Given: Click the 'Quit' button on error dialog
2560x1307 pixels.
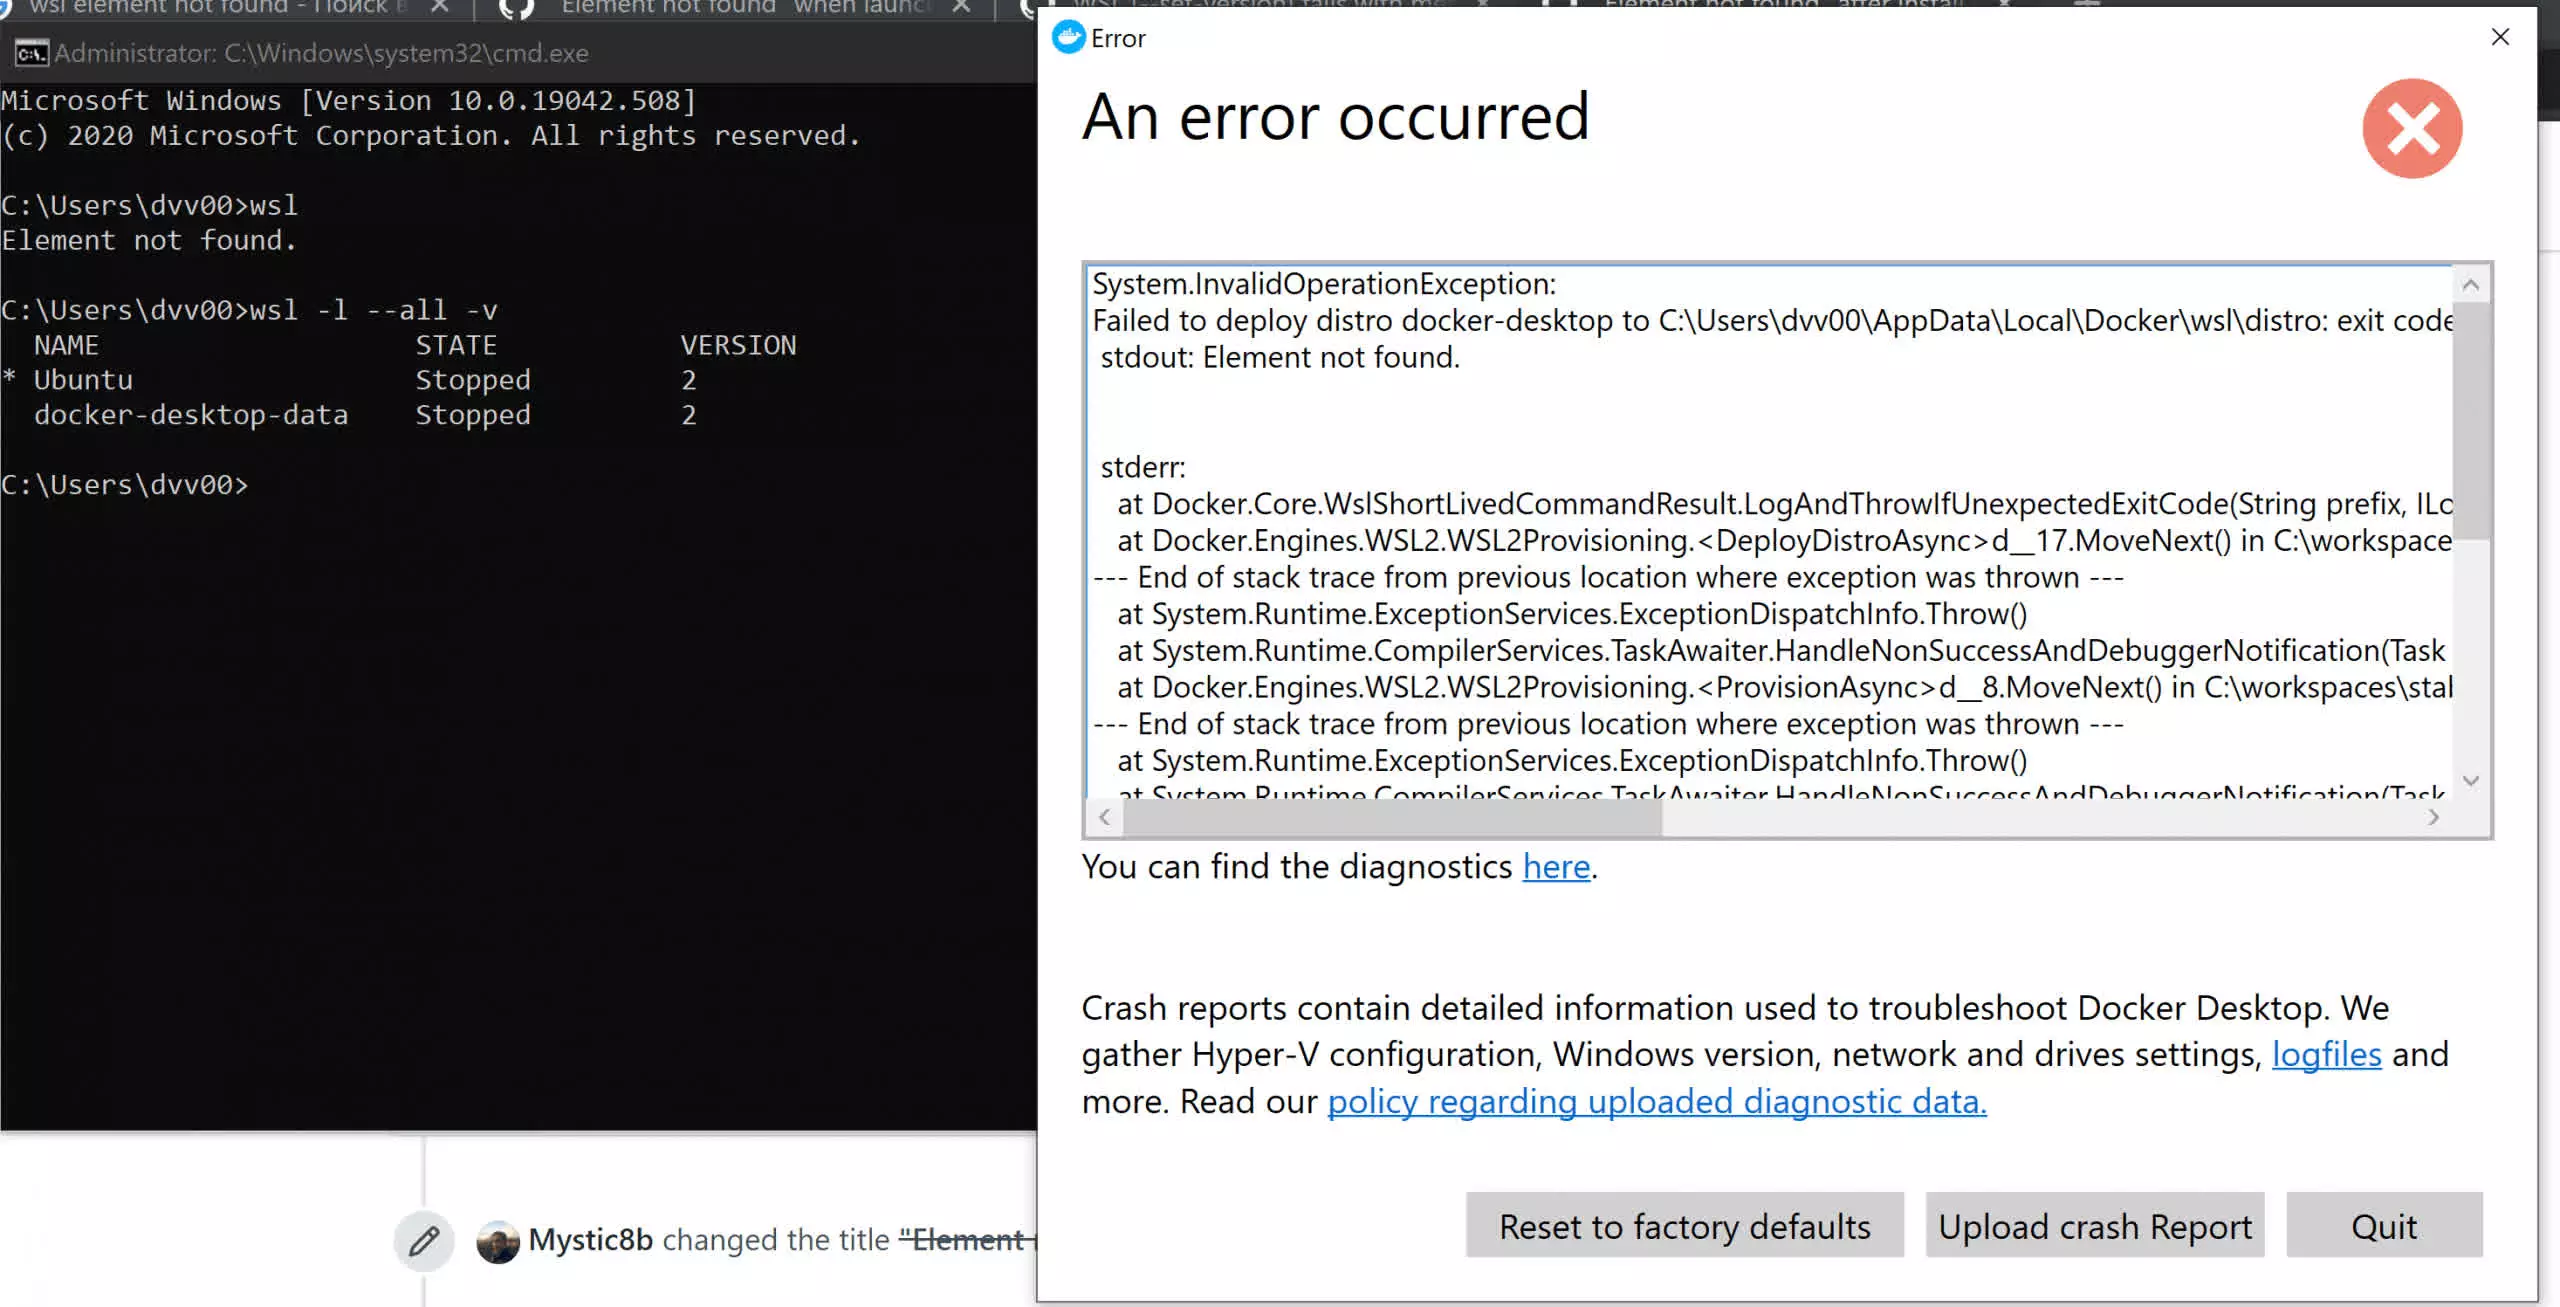Looking at the screenshot, I should pos(2385,1225).
